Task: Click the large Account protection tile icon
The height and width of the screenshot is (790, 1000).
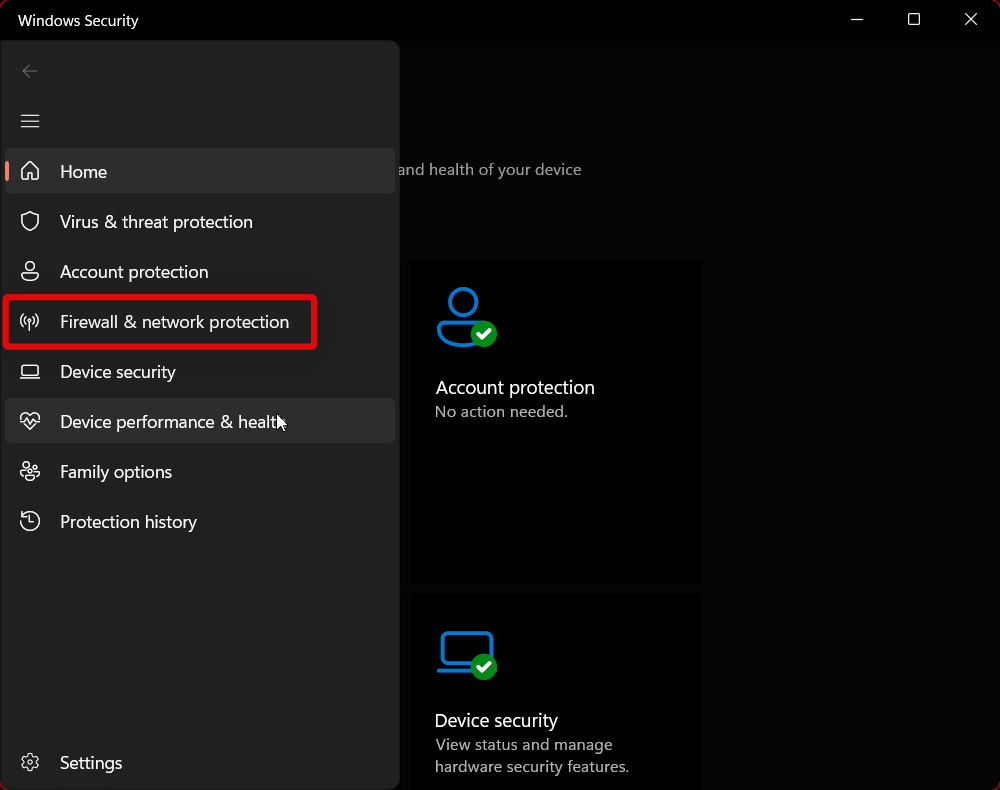Action: [465, 318]
